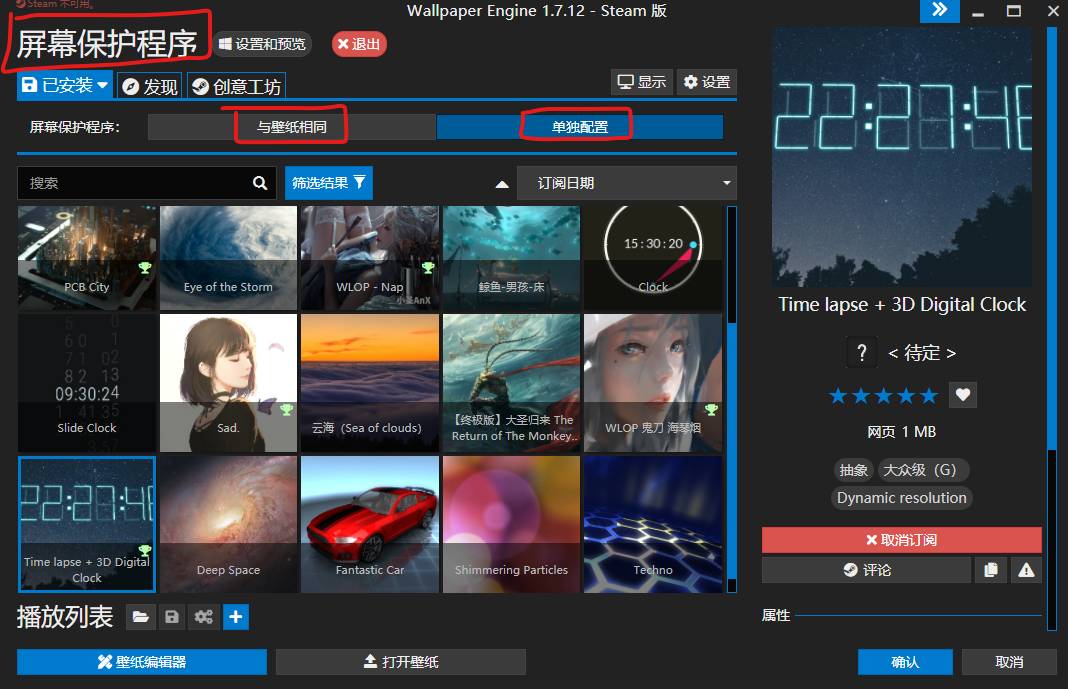Add wallpaper with the blue plus button

click(236, 617)
